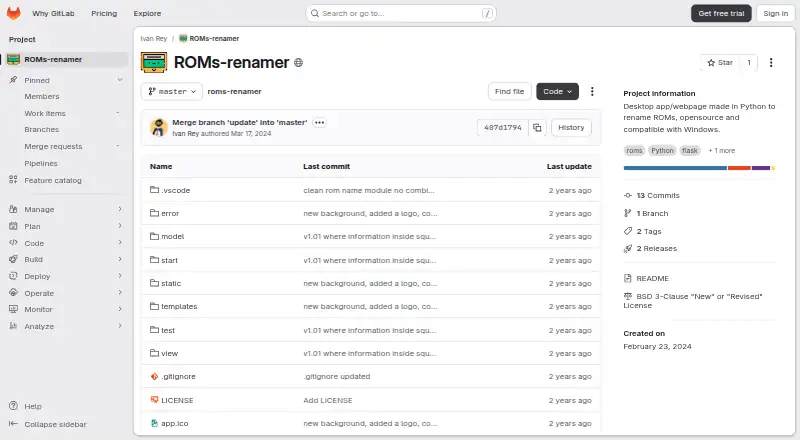Screen dimensions: 800x440
Task: Click Ivan Rey's commit author avatar
Action: (x=159, y=128)
